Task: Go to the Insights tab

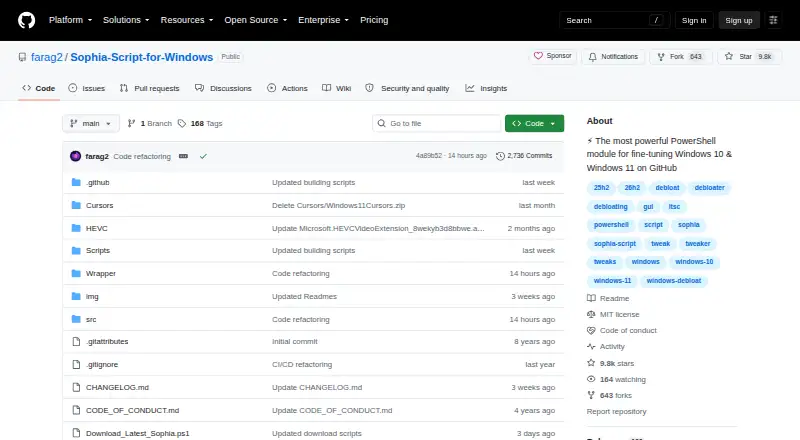Action: (x=486, y=88)
